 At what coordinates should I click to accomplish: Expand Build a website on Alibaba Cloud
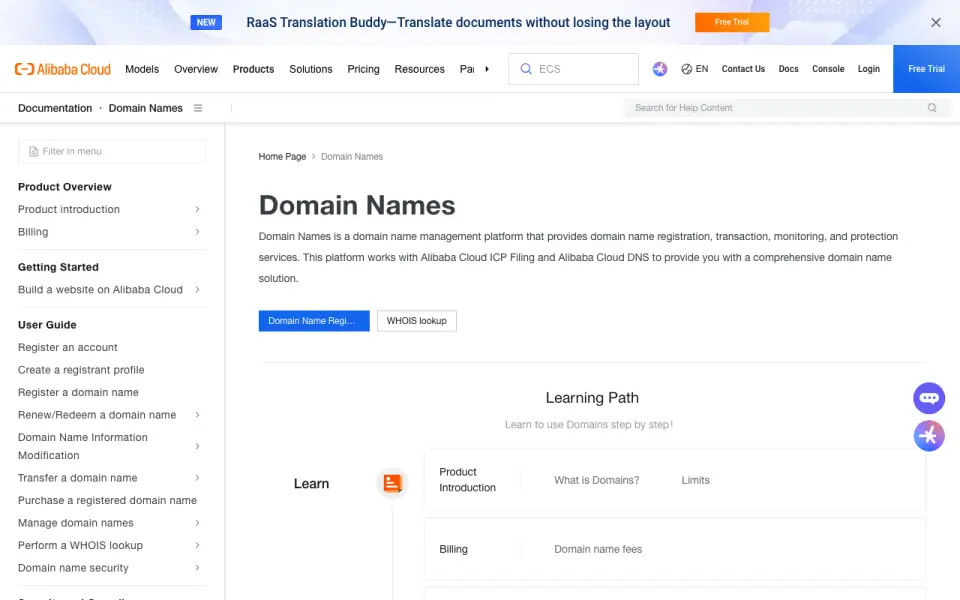click(109, 290)
